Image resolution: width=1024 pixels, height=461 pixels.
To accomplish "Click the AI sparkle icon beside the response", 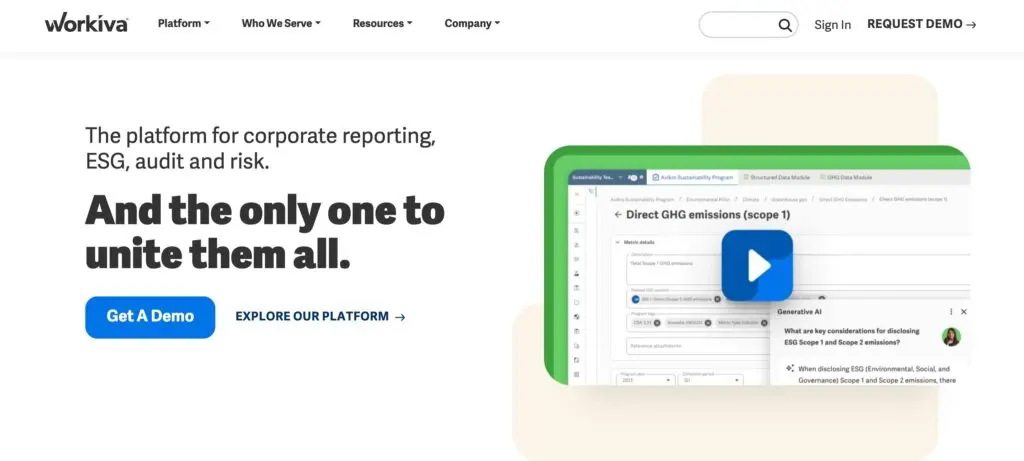I will pyautogui.click(x=790, y=368).
